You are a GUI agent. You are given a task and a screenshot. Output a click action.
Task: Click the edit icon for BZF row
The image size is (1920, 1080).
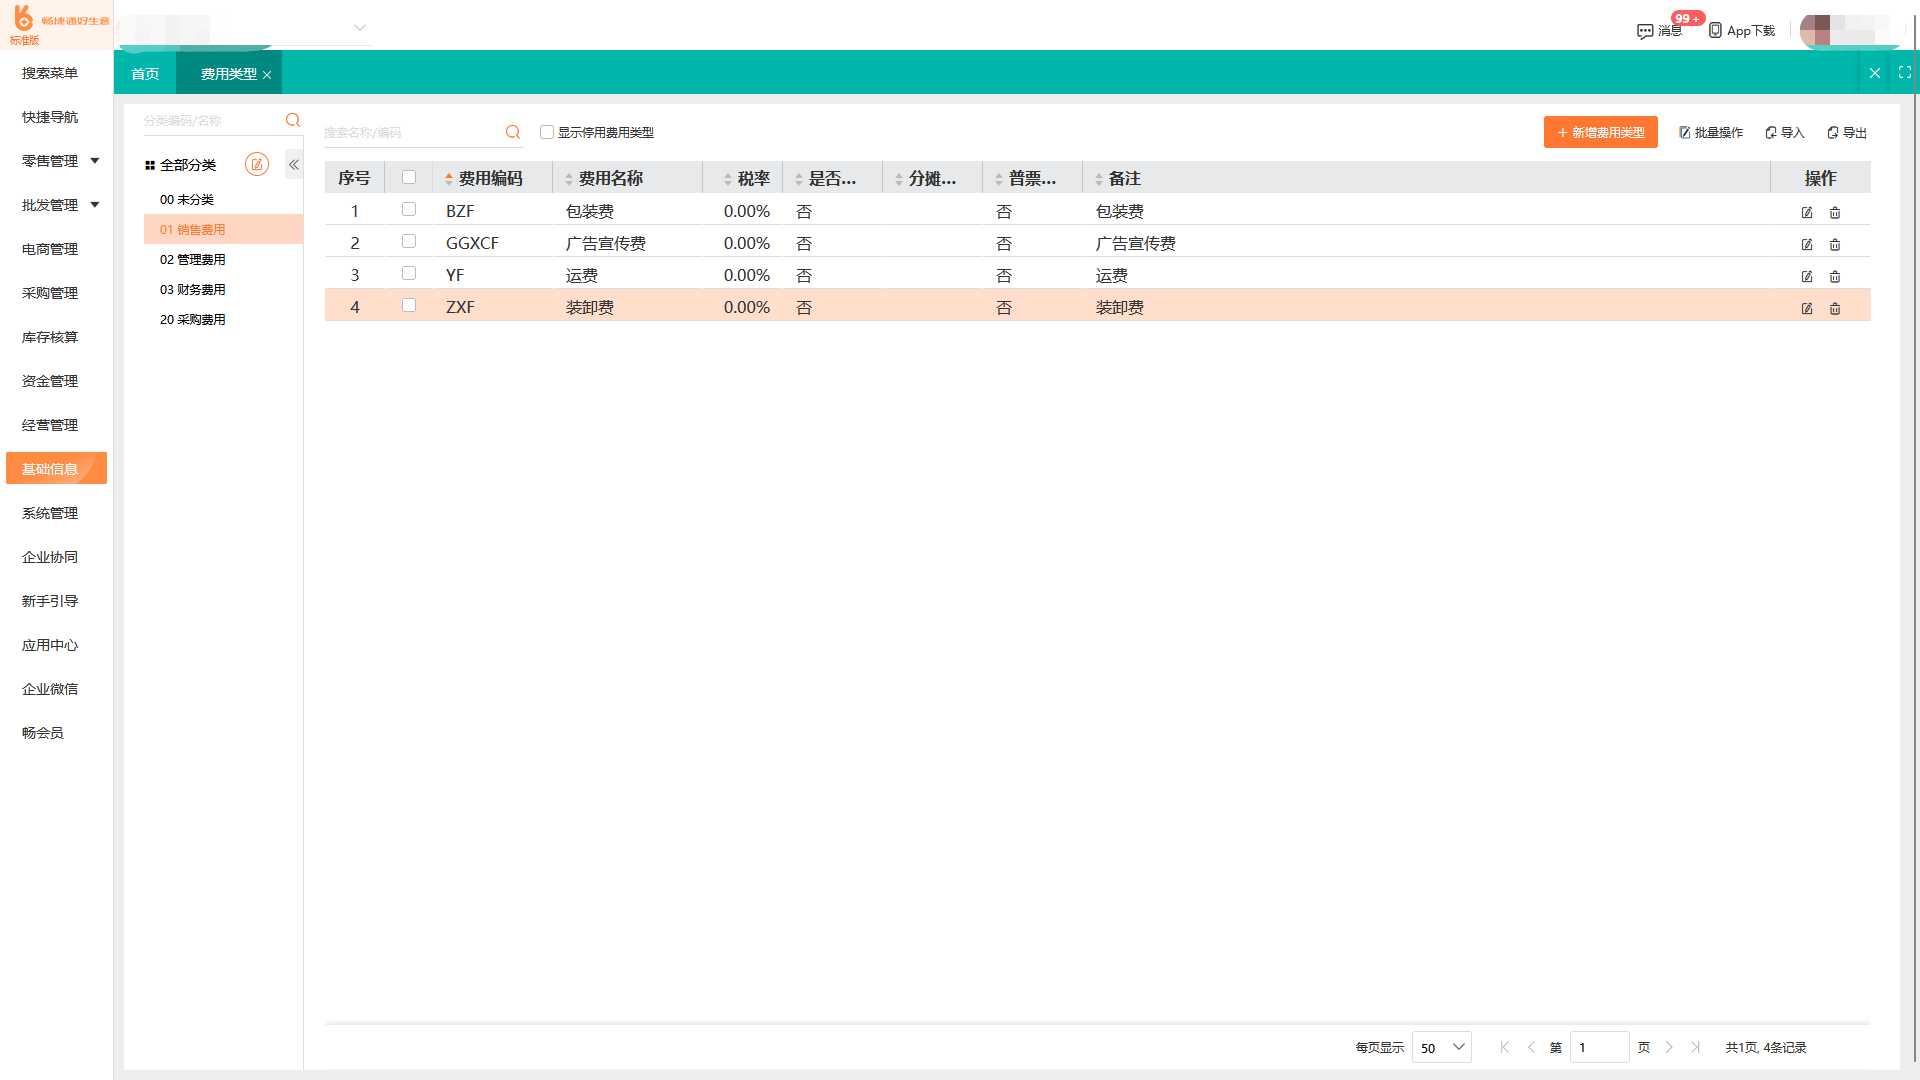pos(1807,211)
